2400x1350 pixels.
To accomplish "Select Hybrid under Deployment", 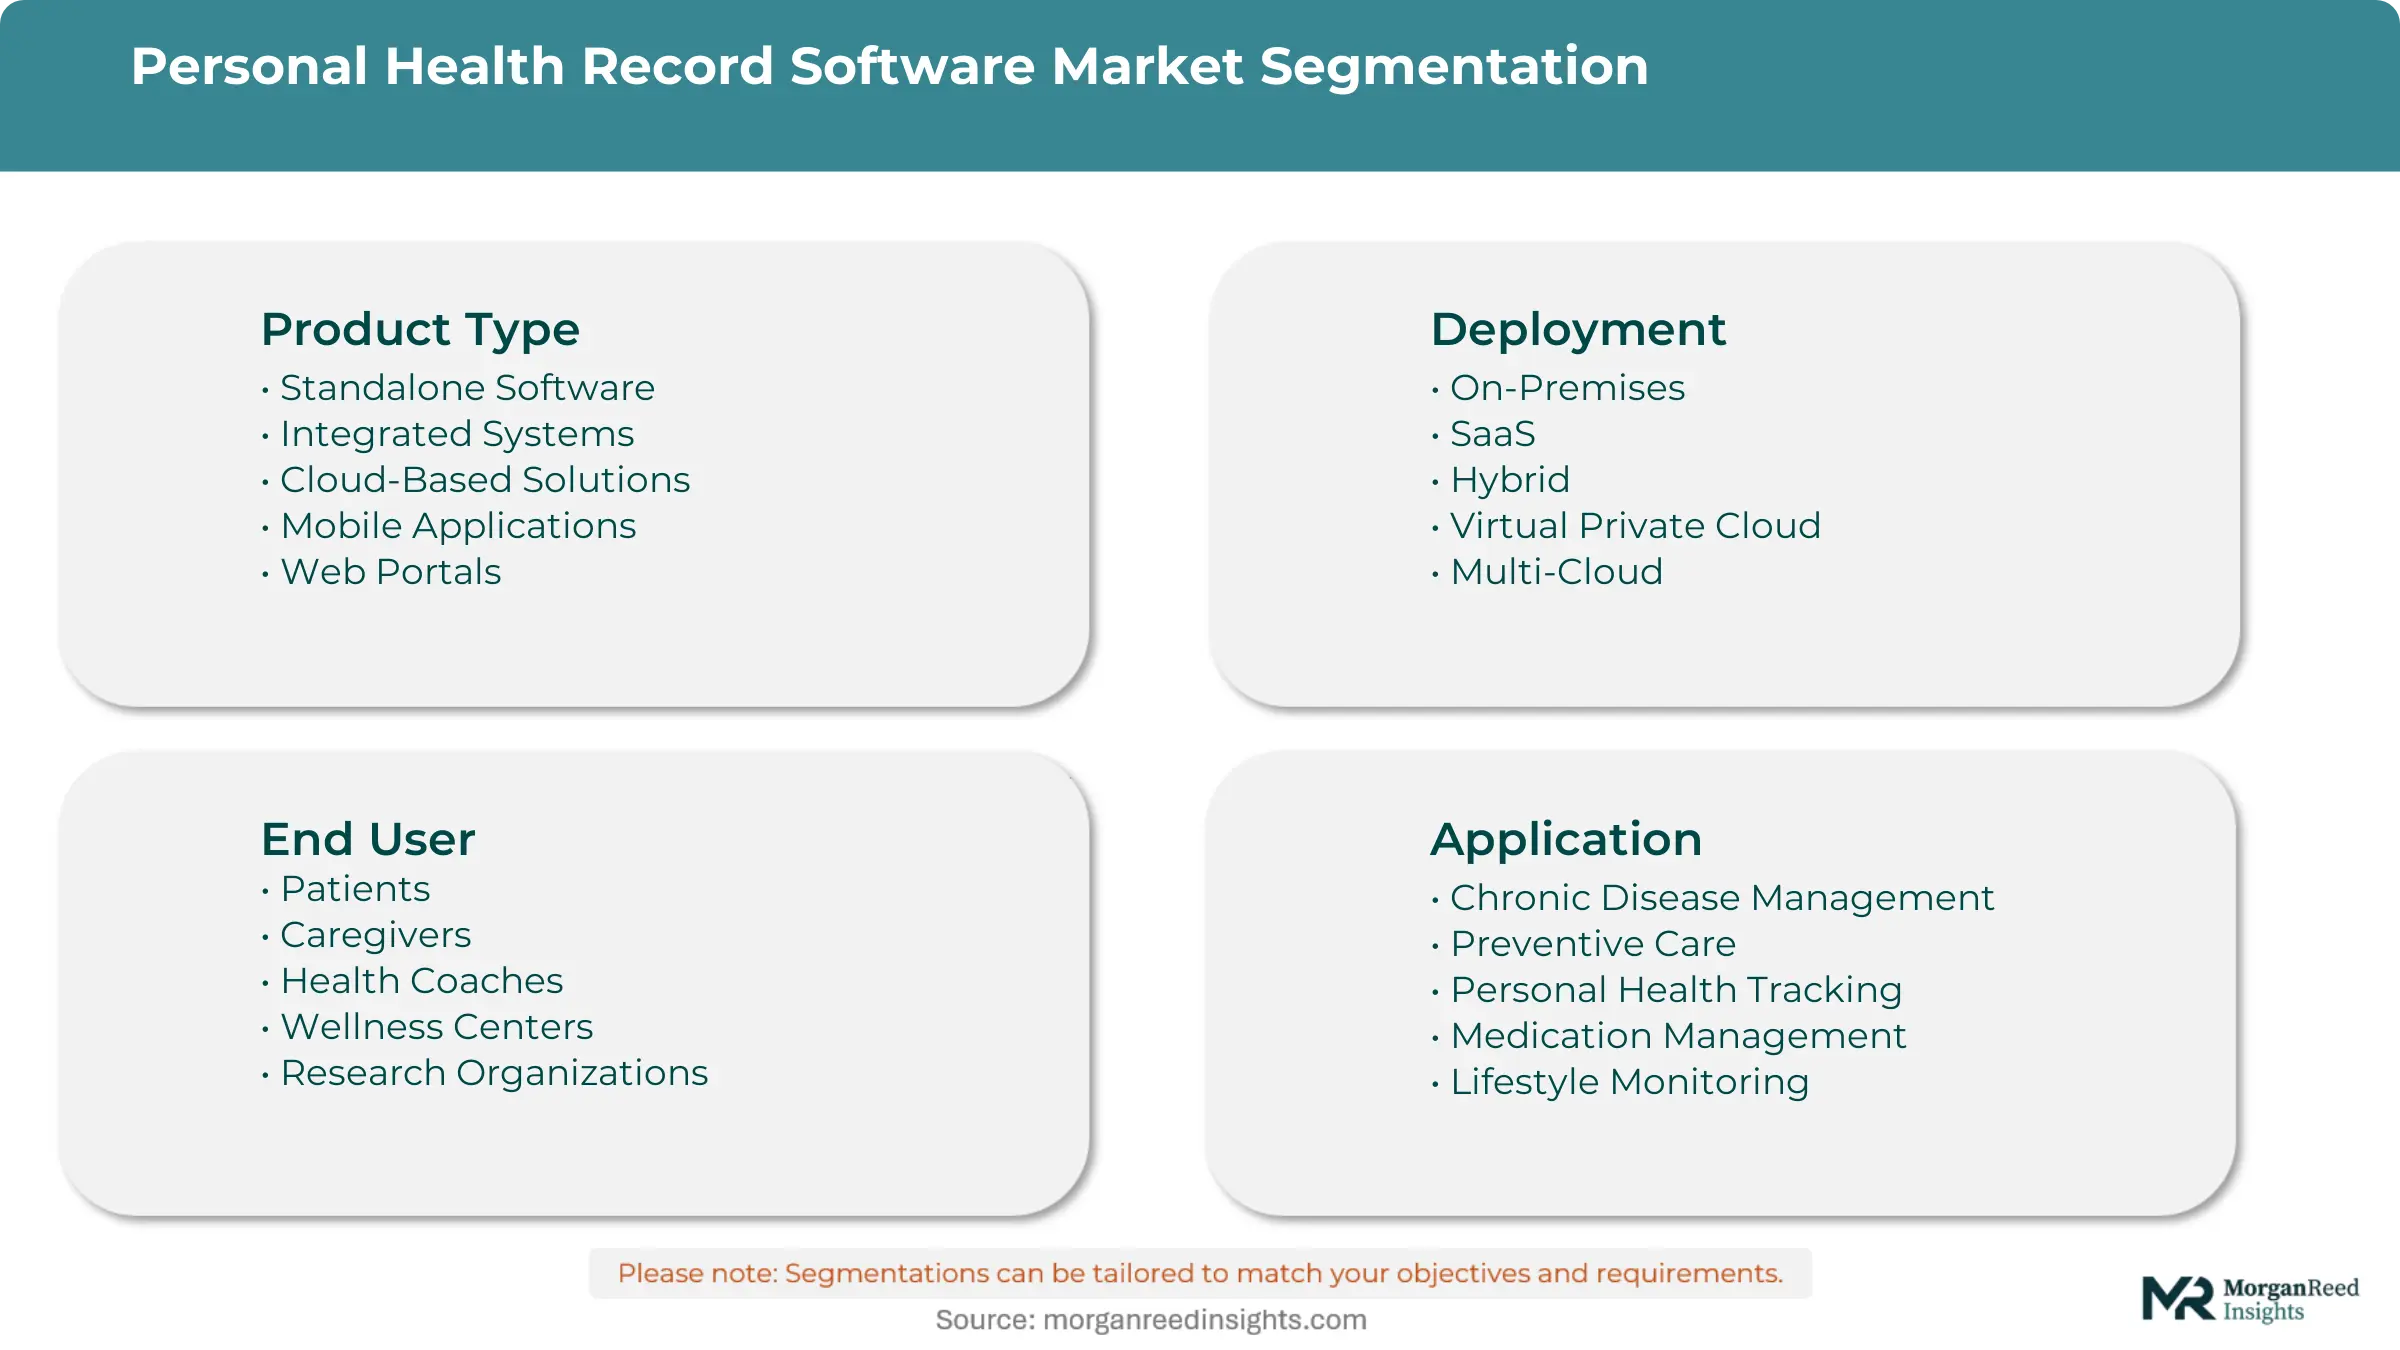I will [1510, 480].
